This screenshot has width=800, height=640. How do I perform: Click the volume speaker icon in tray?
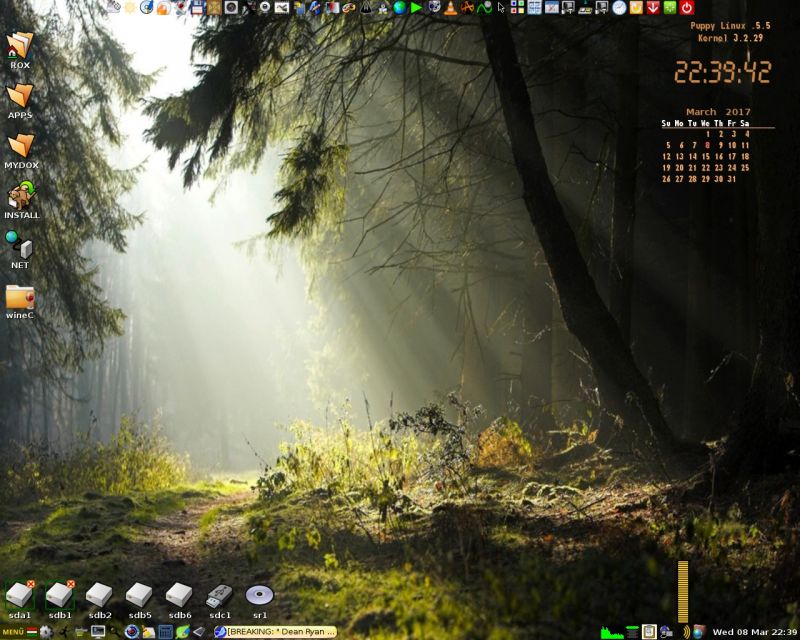click(685, 632)
